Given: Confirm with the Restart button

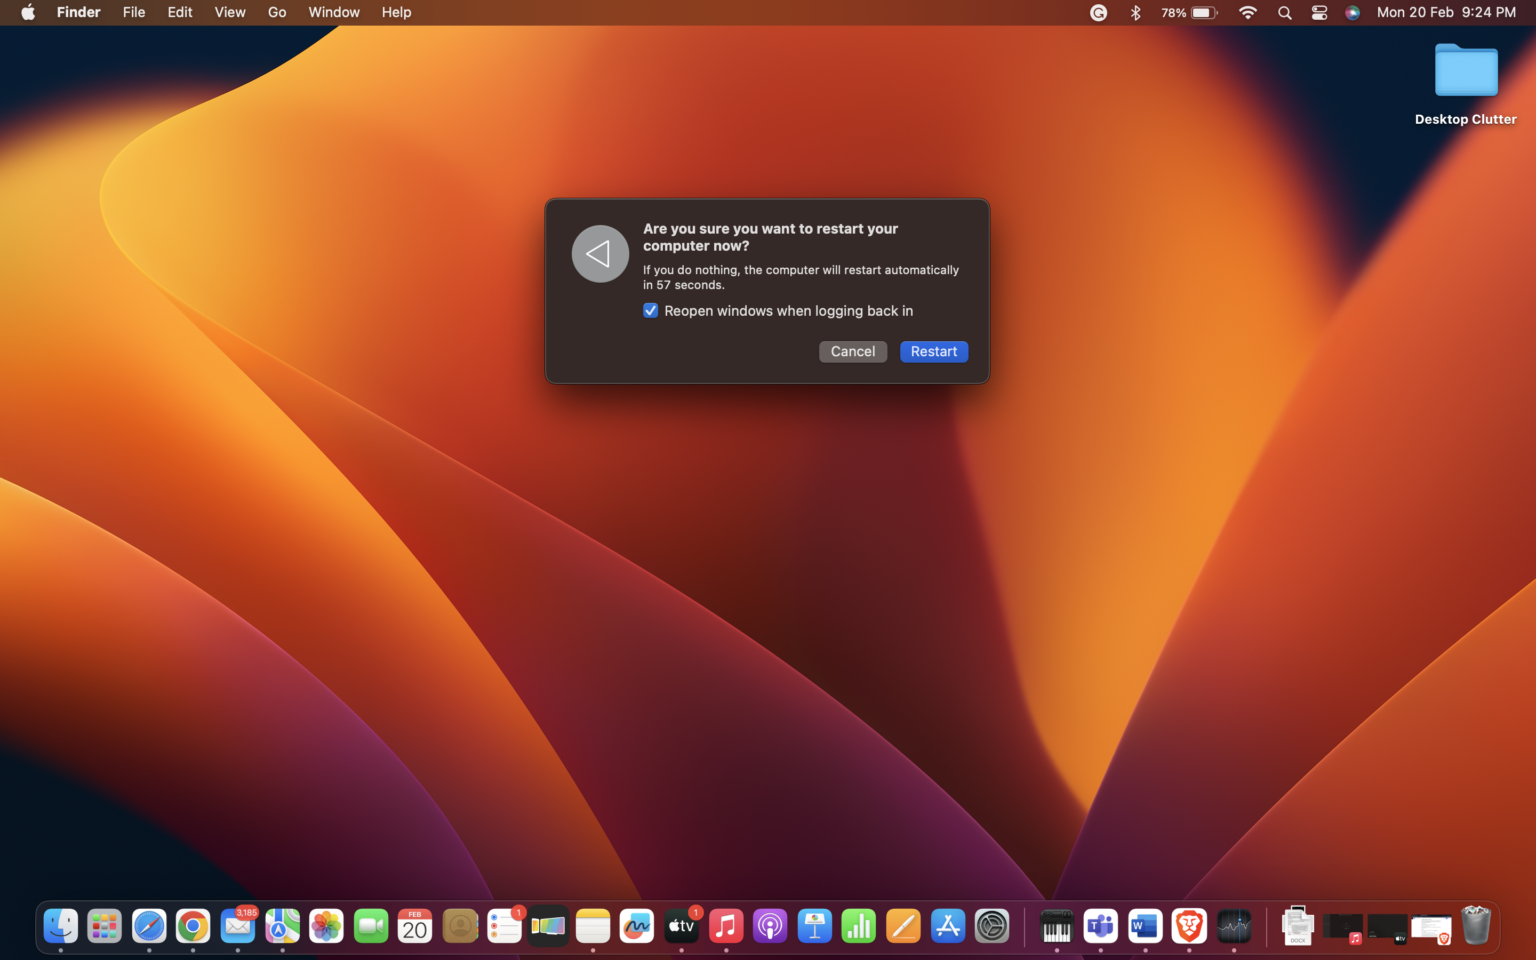Looking at the screenshot, I should [933, 351].
